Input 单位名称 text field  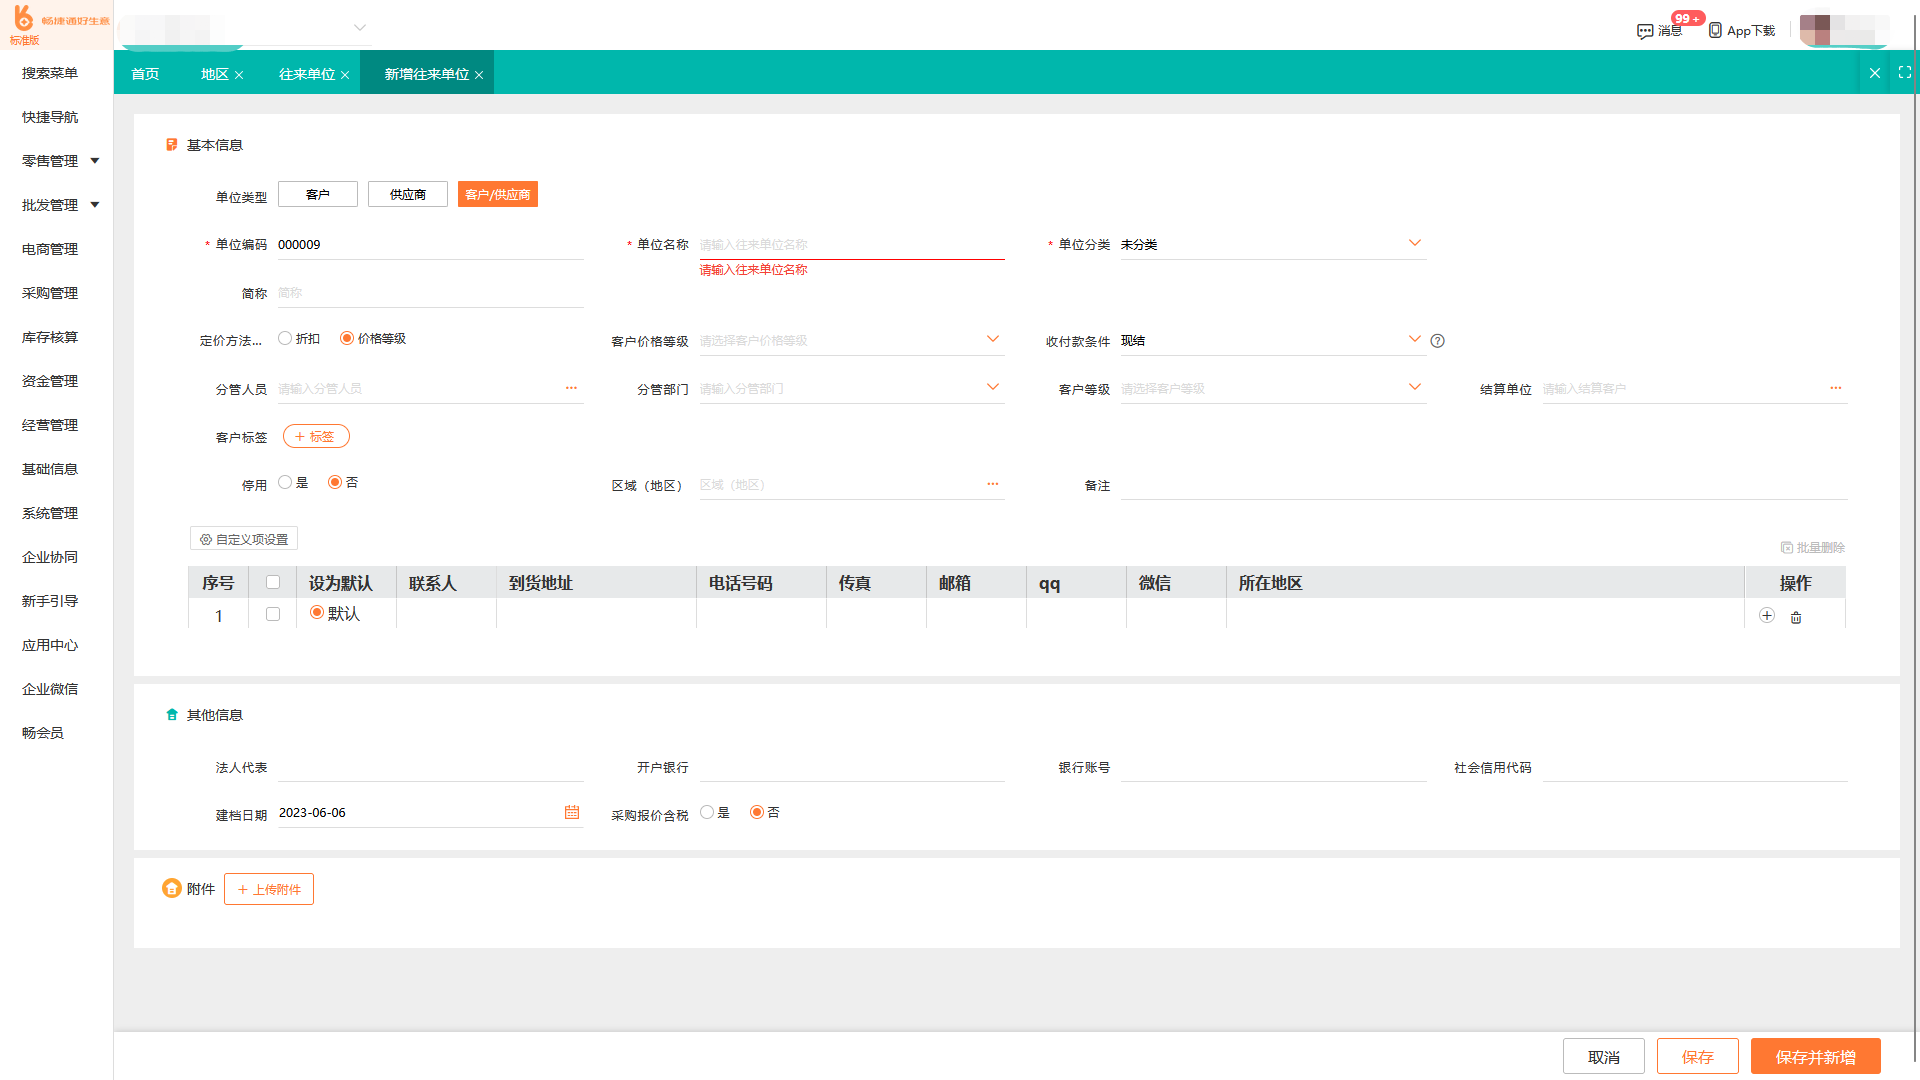pyautogui.click(x=851, y=244)
